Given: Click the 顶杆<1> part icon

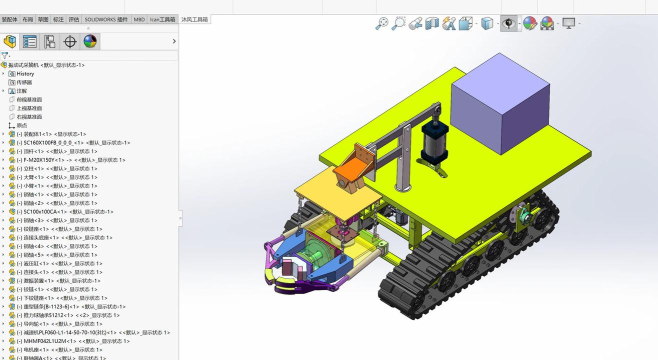Looking at the screenshot, I should (12, 151).
